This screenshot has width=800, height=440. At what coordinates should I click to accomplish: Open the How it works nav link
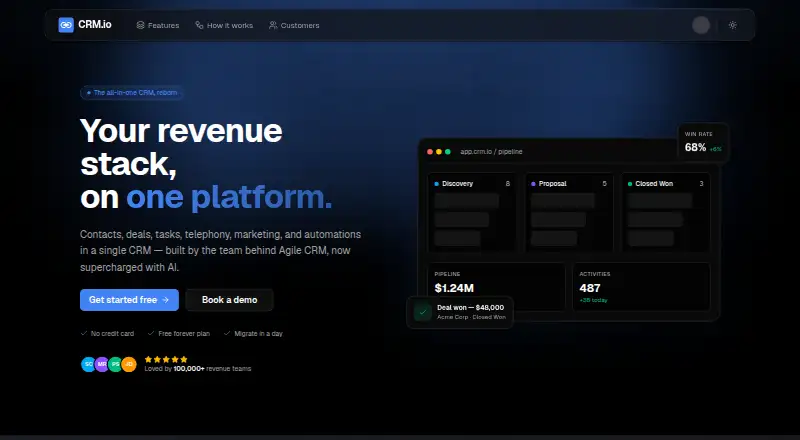(224, 25)
